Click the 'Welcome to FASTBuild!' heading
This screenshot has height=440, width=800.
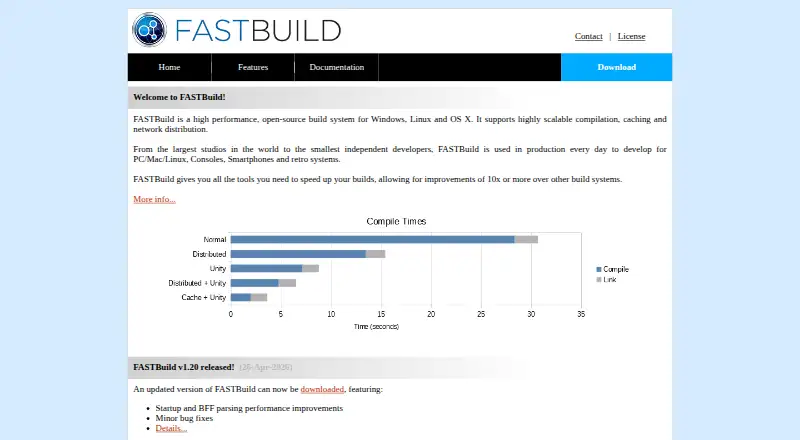coord(179,97)
